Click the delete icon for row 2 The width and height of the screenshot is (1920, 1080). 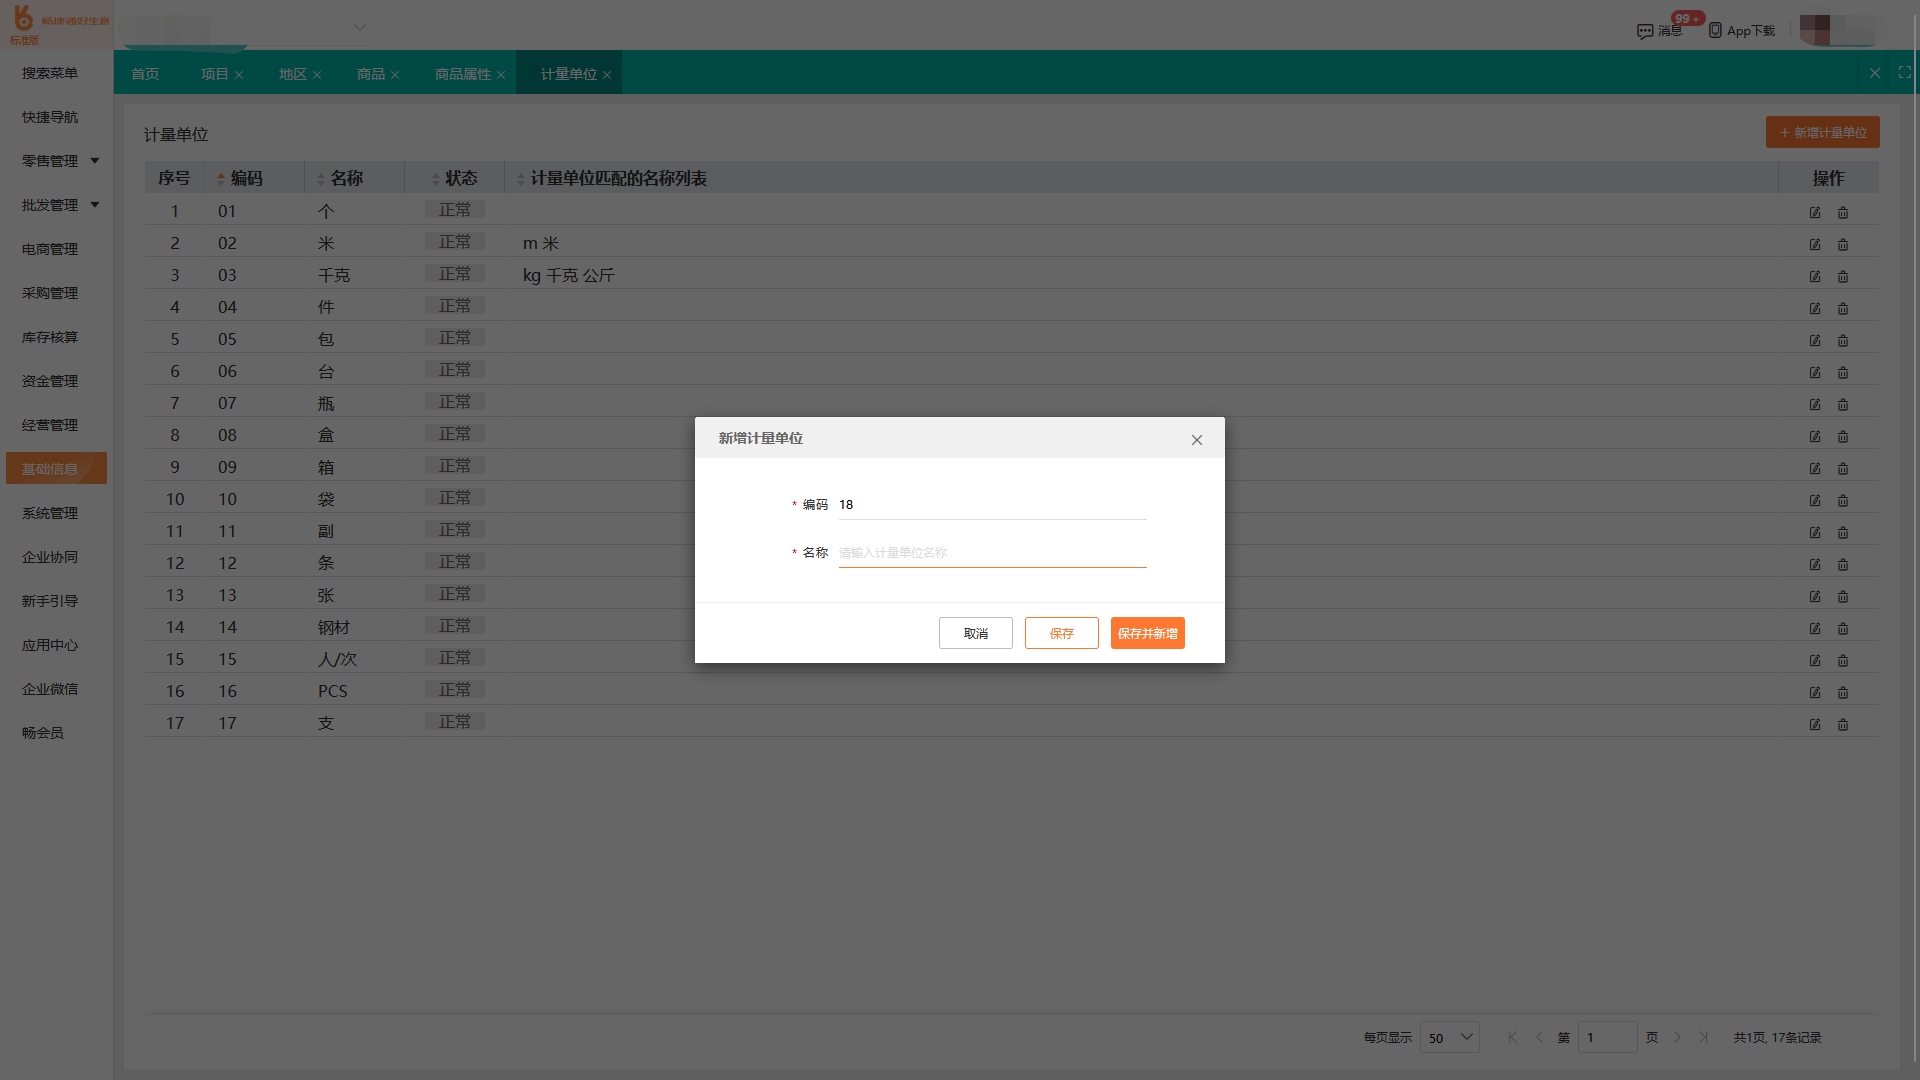[x=1844, y=244]
